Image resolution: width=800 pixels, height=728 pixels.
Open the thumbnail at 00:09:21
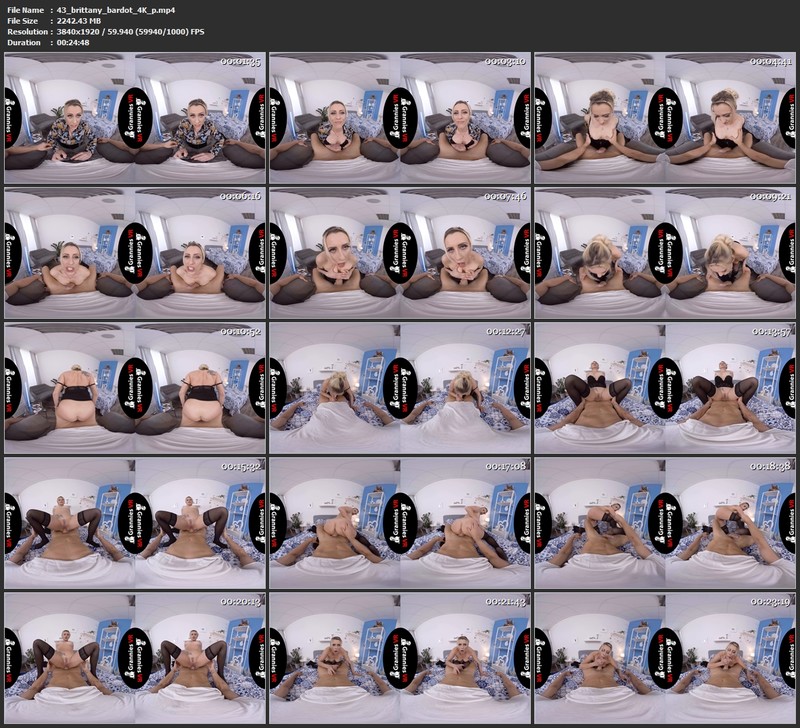point(665,253)
